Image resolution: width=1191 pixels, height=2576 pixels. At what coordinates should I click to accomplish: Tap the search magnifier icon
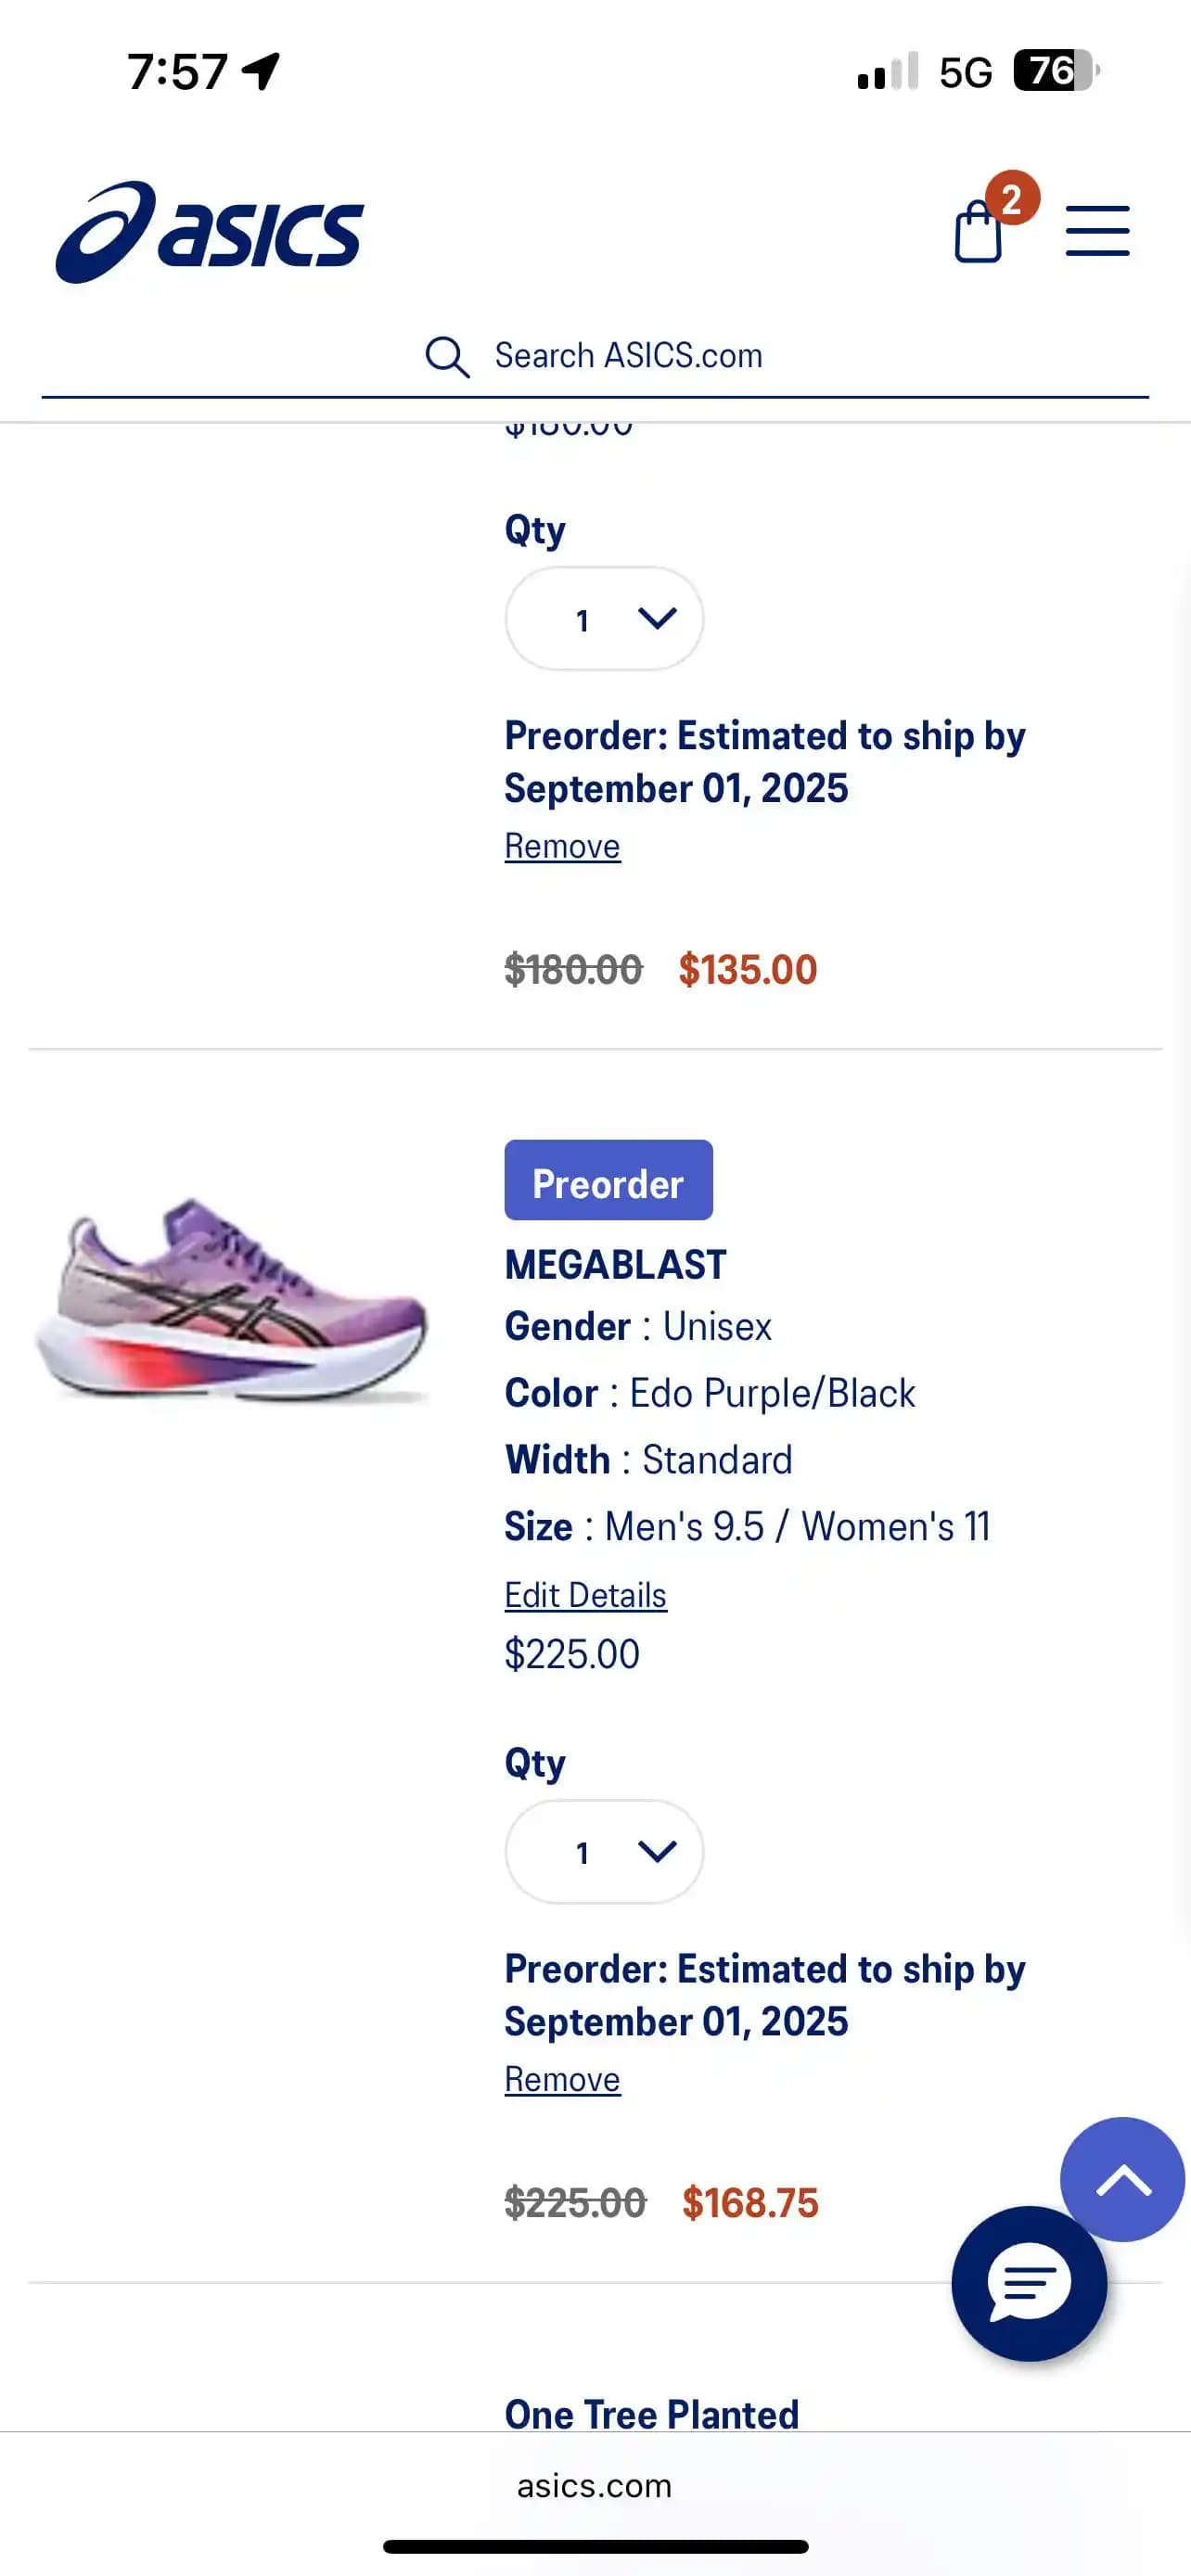tap(447, 356)
